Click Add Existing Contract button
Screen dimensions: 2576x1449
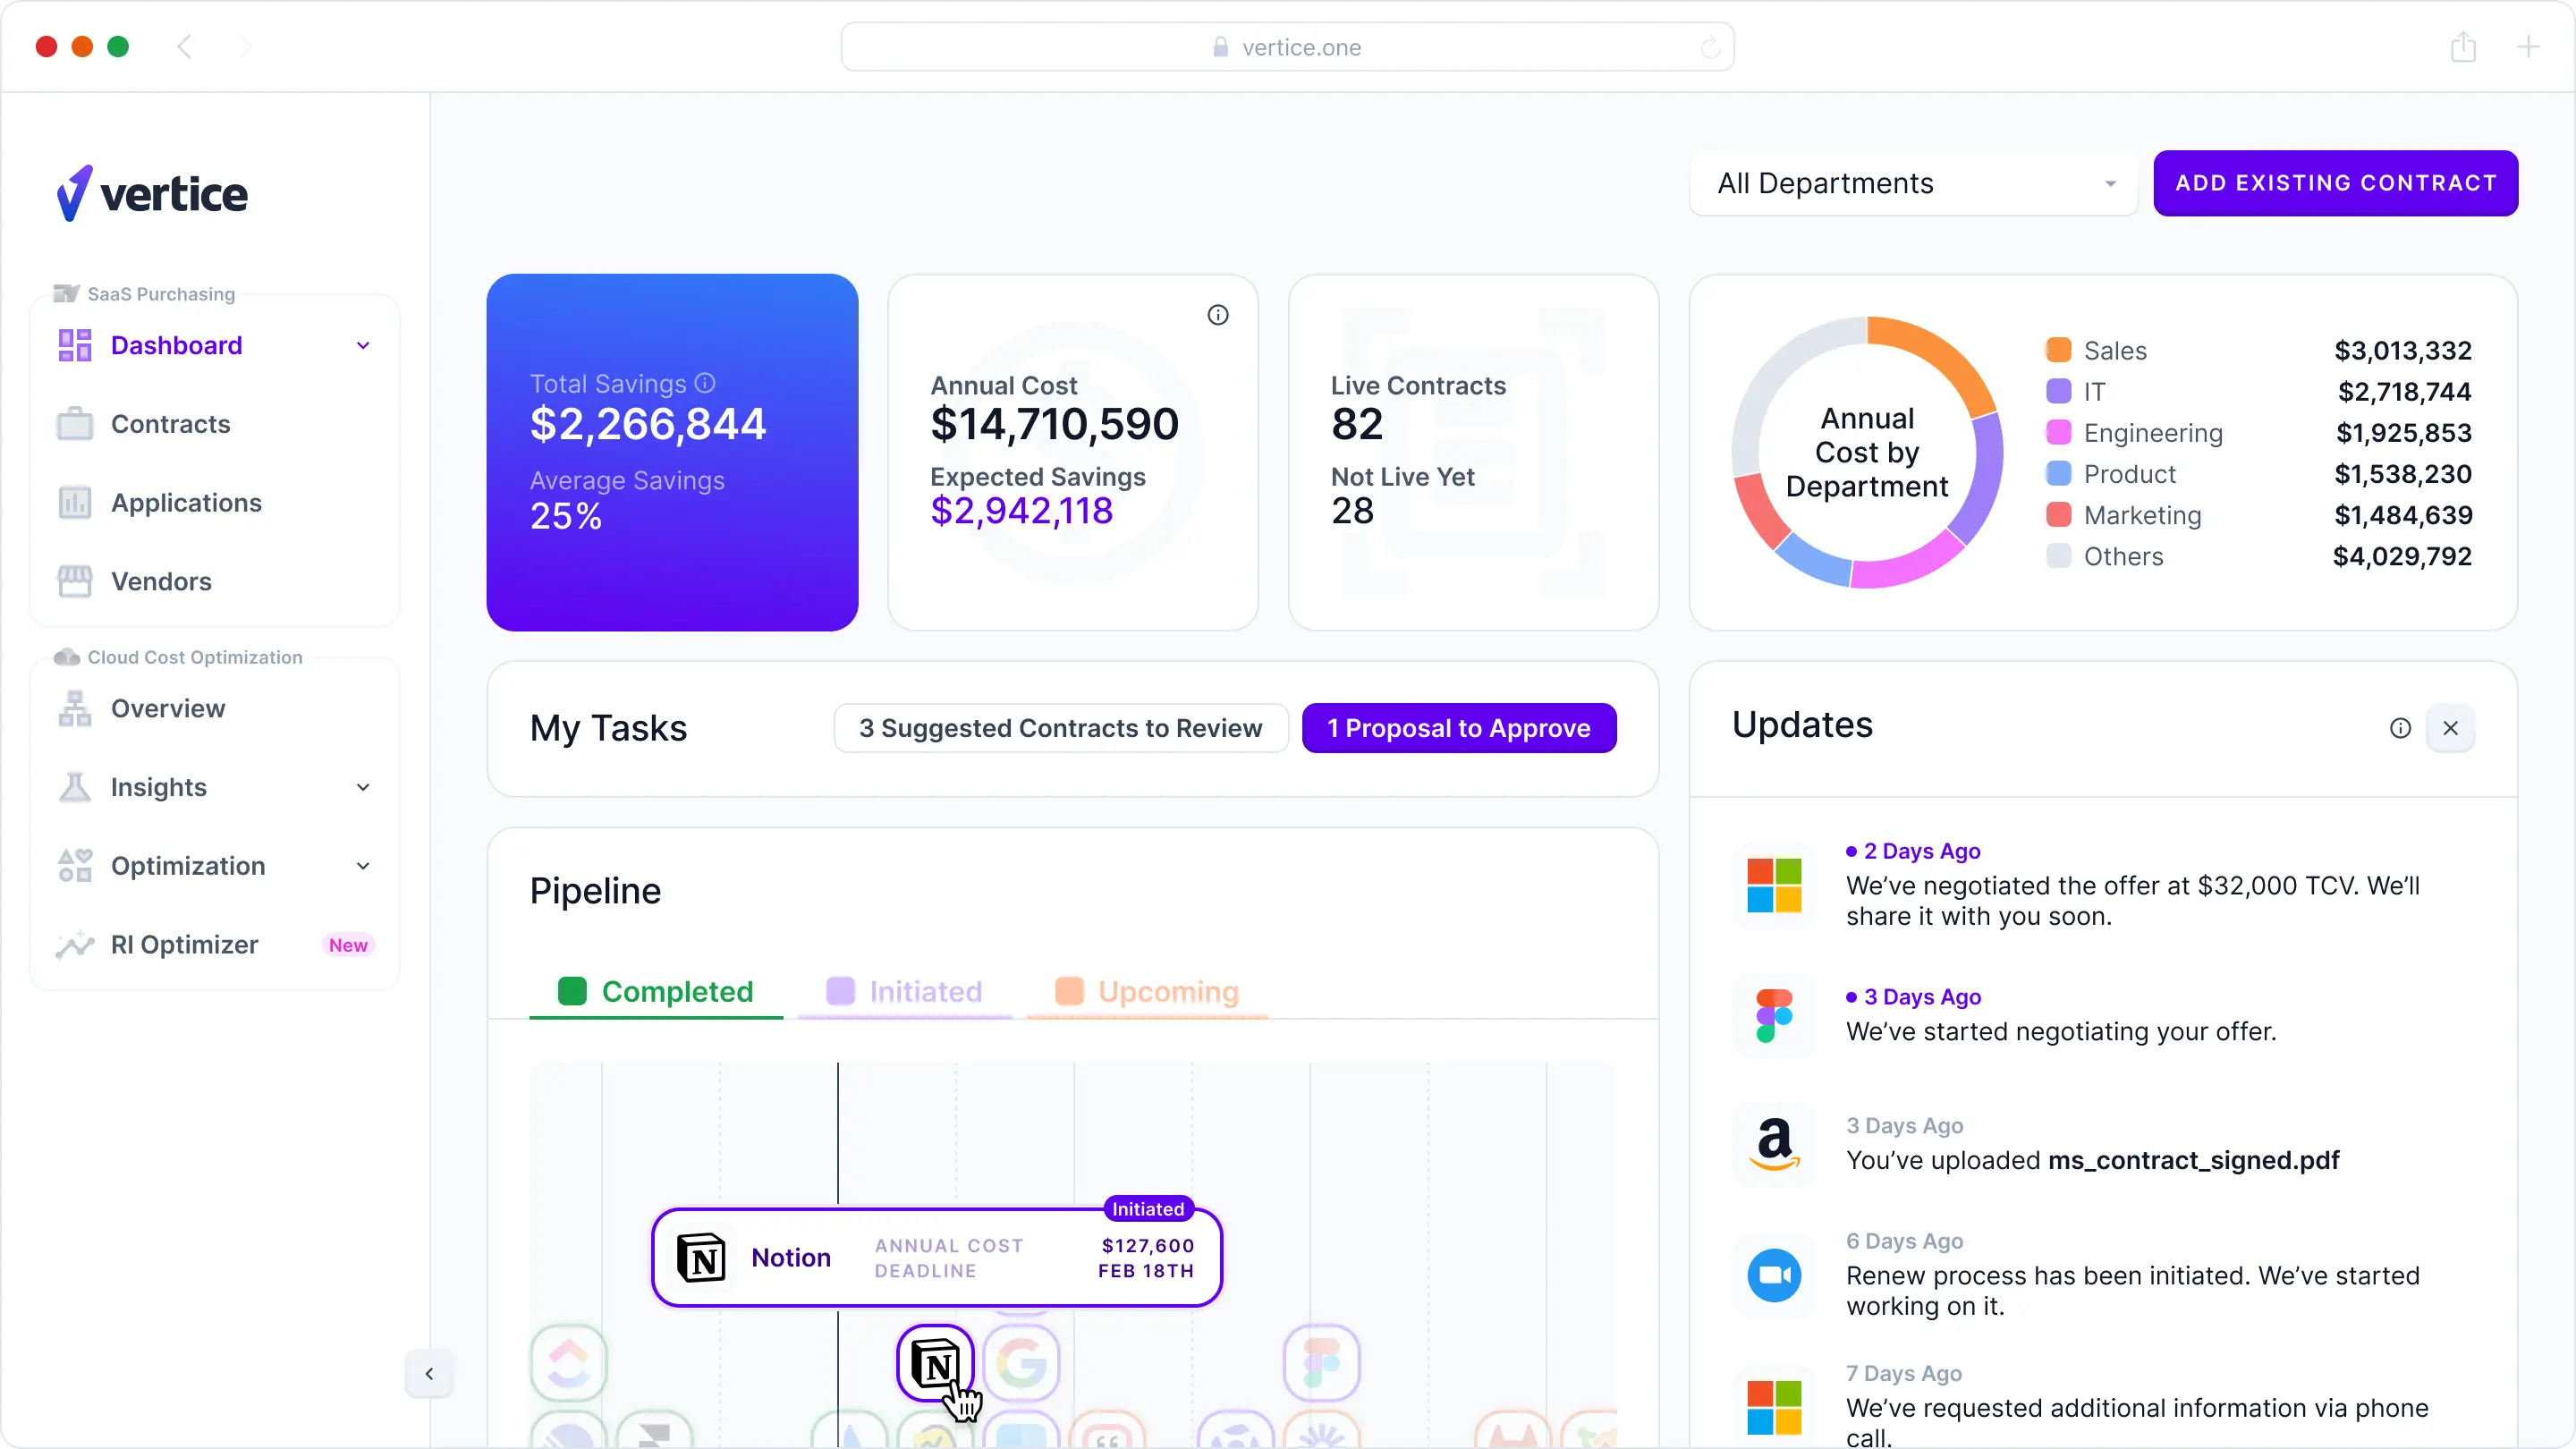[2337, 182]
